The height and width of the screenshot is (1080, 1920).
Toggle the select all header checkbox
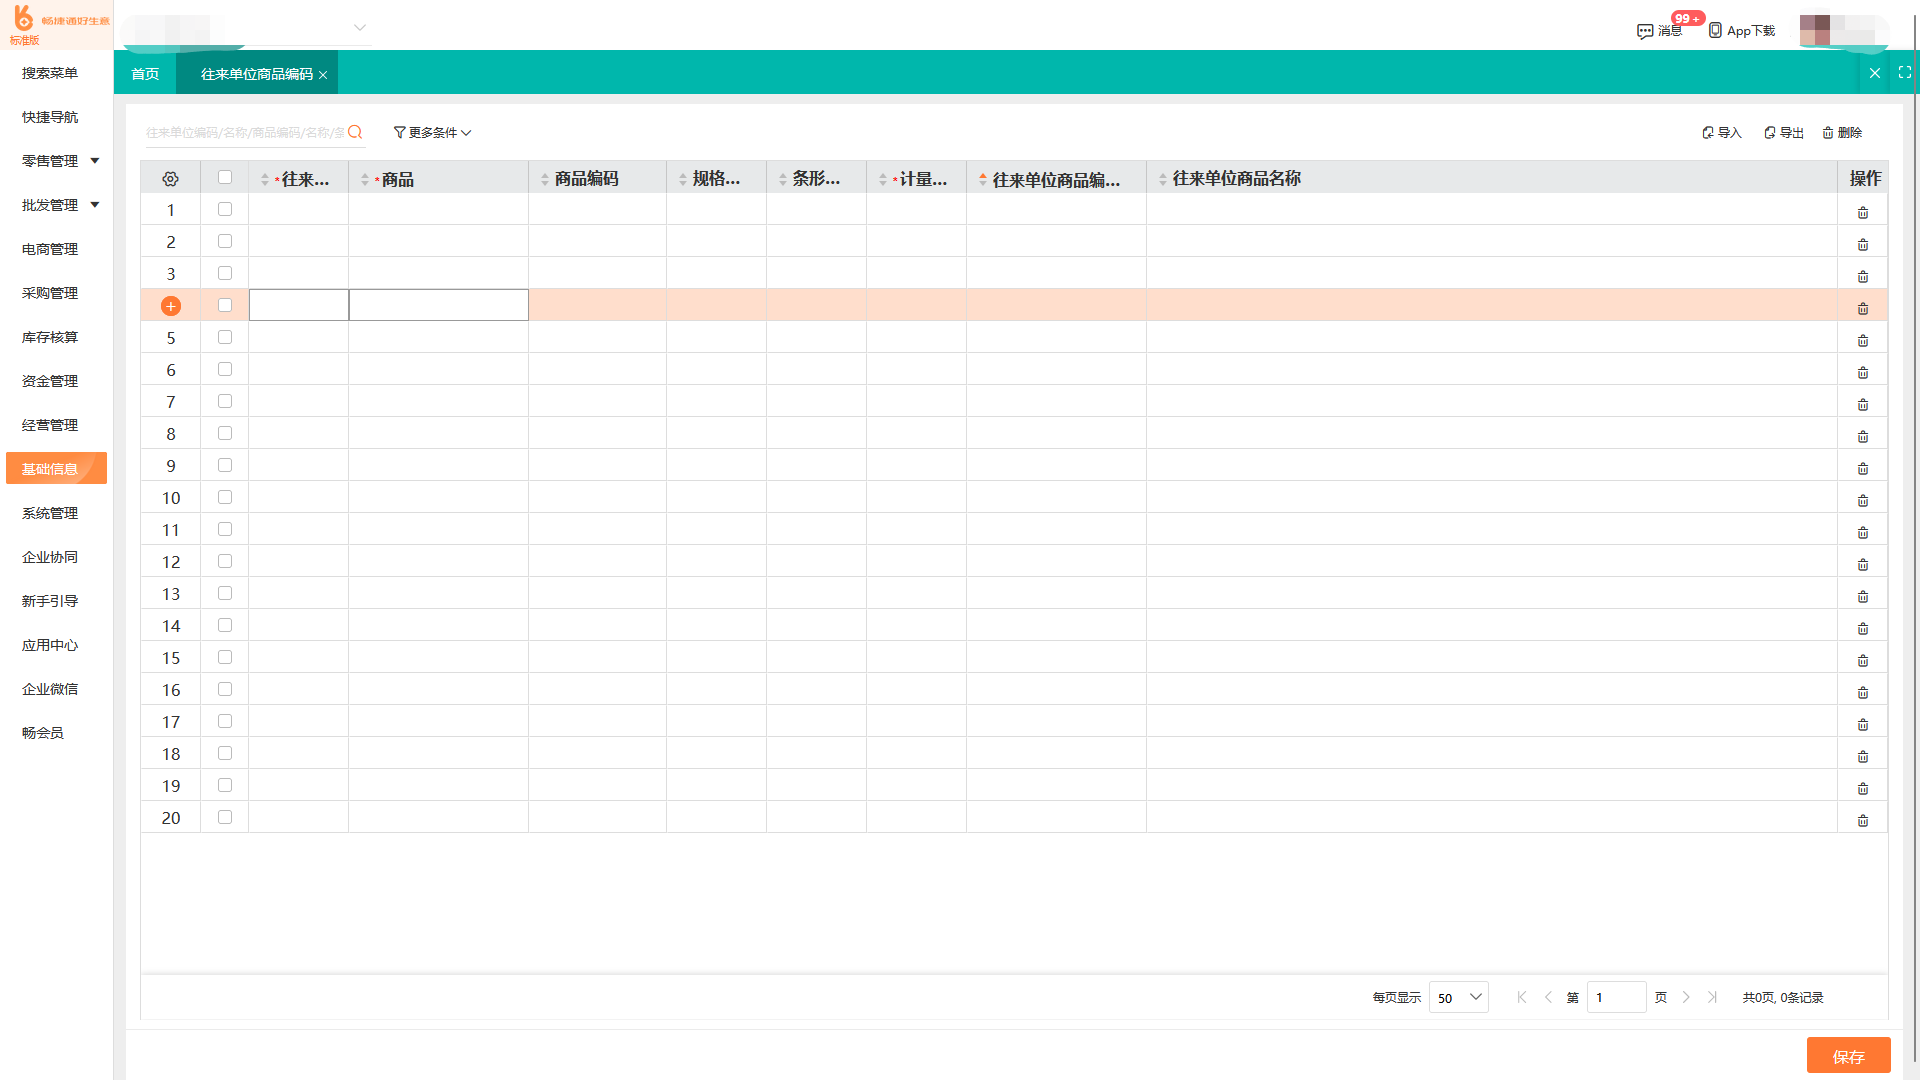224,177
